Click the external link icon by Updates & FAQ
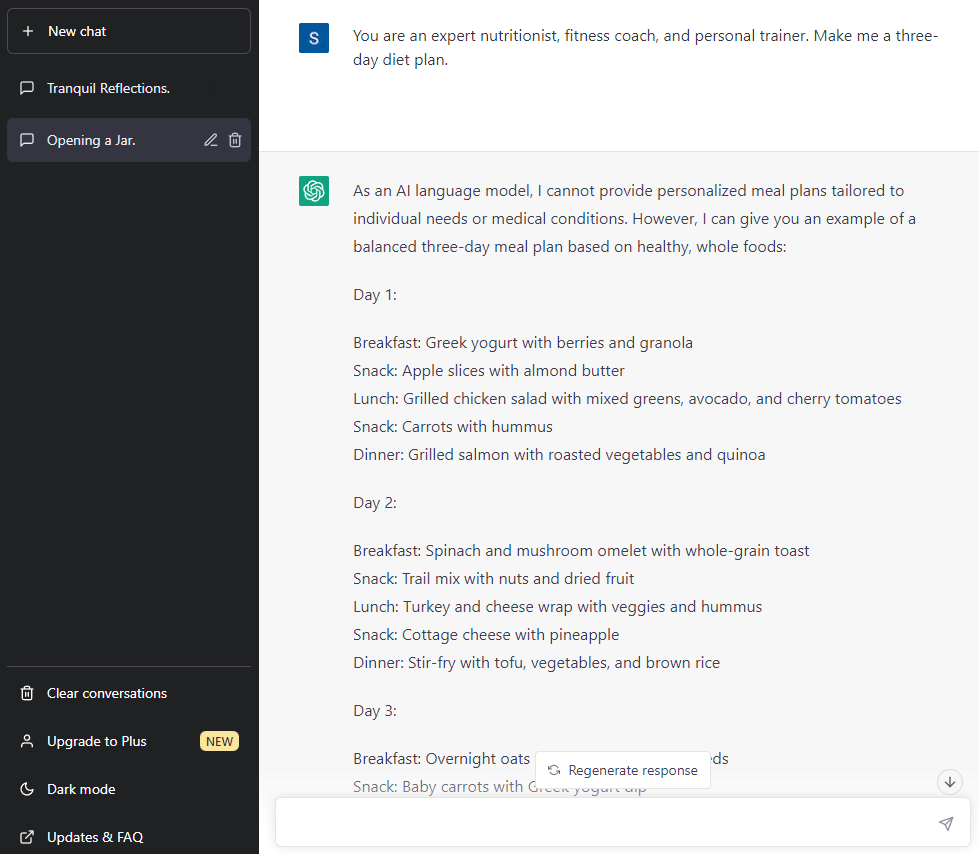979x854 pixels. tap(27, 837)
